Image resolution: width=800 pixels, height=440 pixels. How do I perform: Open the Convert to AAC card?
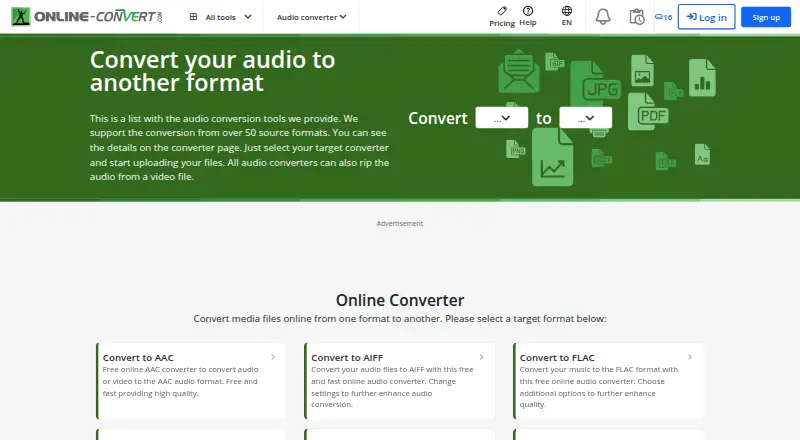191,381
